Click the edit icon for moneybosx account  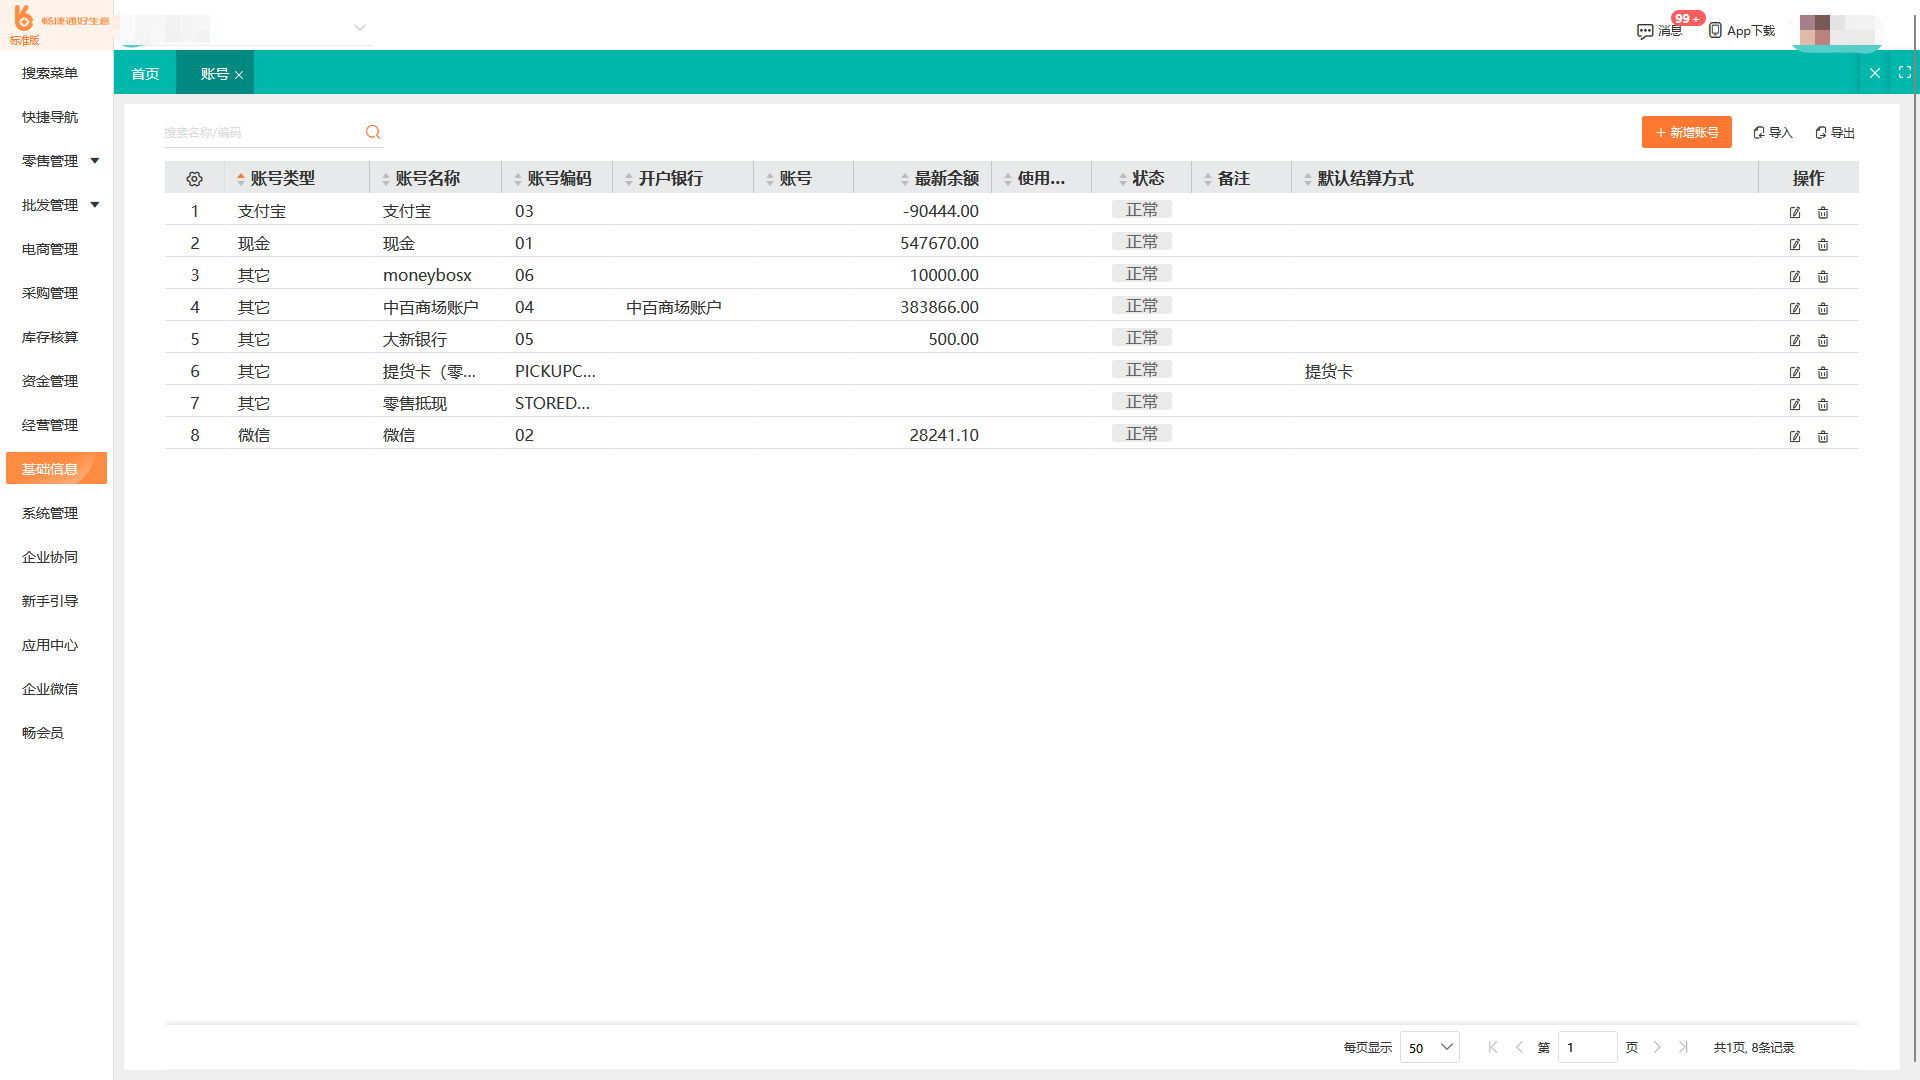tap(1795, 274)
